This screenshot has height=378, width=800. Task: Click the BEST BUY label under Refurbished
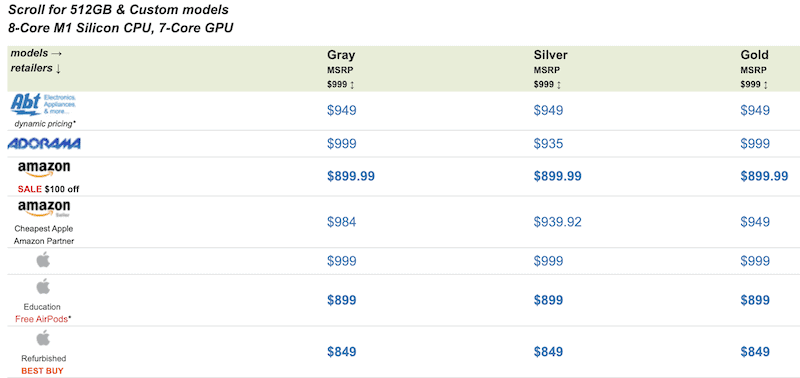tap(42, 371)
